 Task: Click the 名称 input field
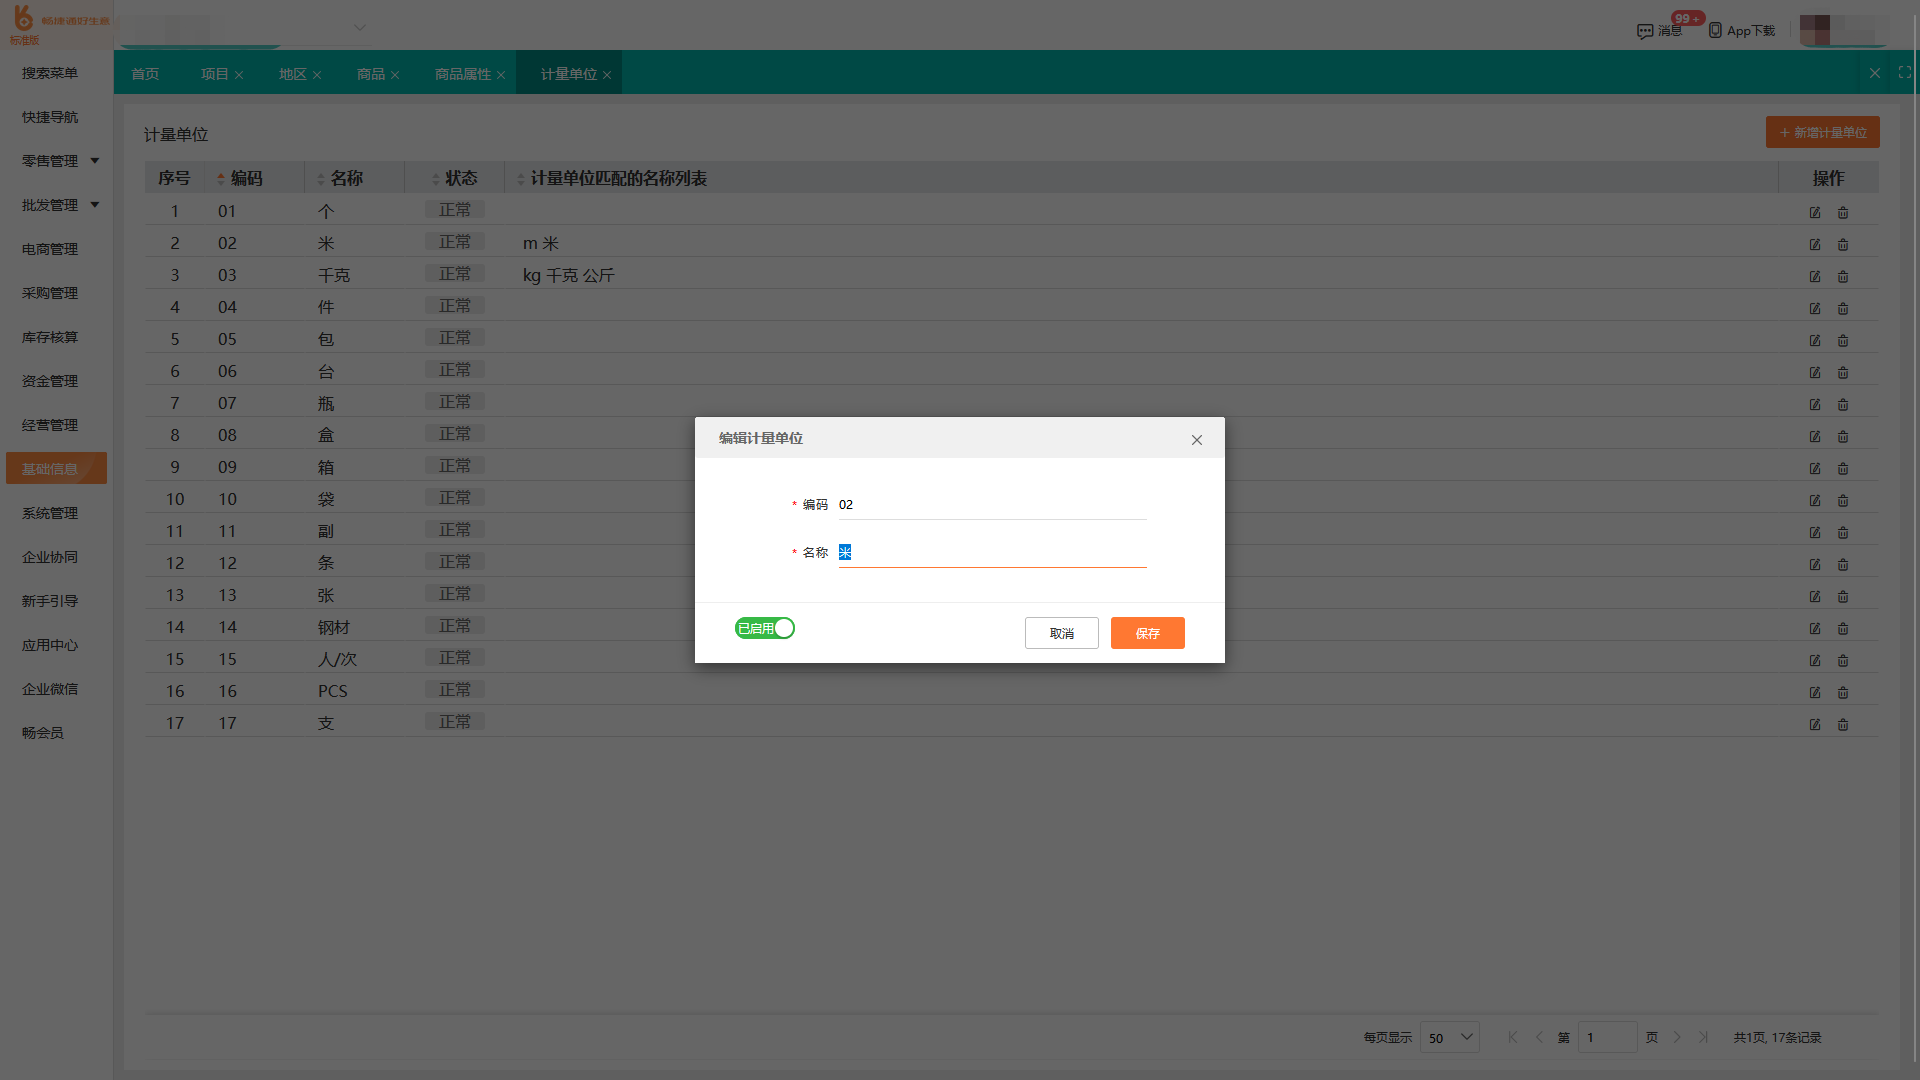click(992, 553)
